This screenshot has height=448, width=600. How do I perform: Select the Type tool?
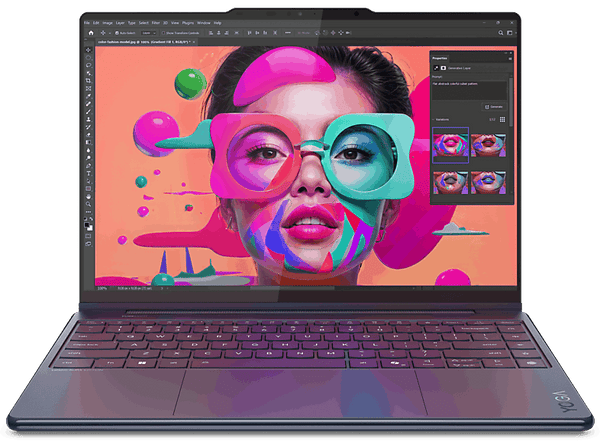point(88,171)
